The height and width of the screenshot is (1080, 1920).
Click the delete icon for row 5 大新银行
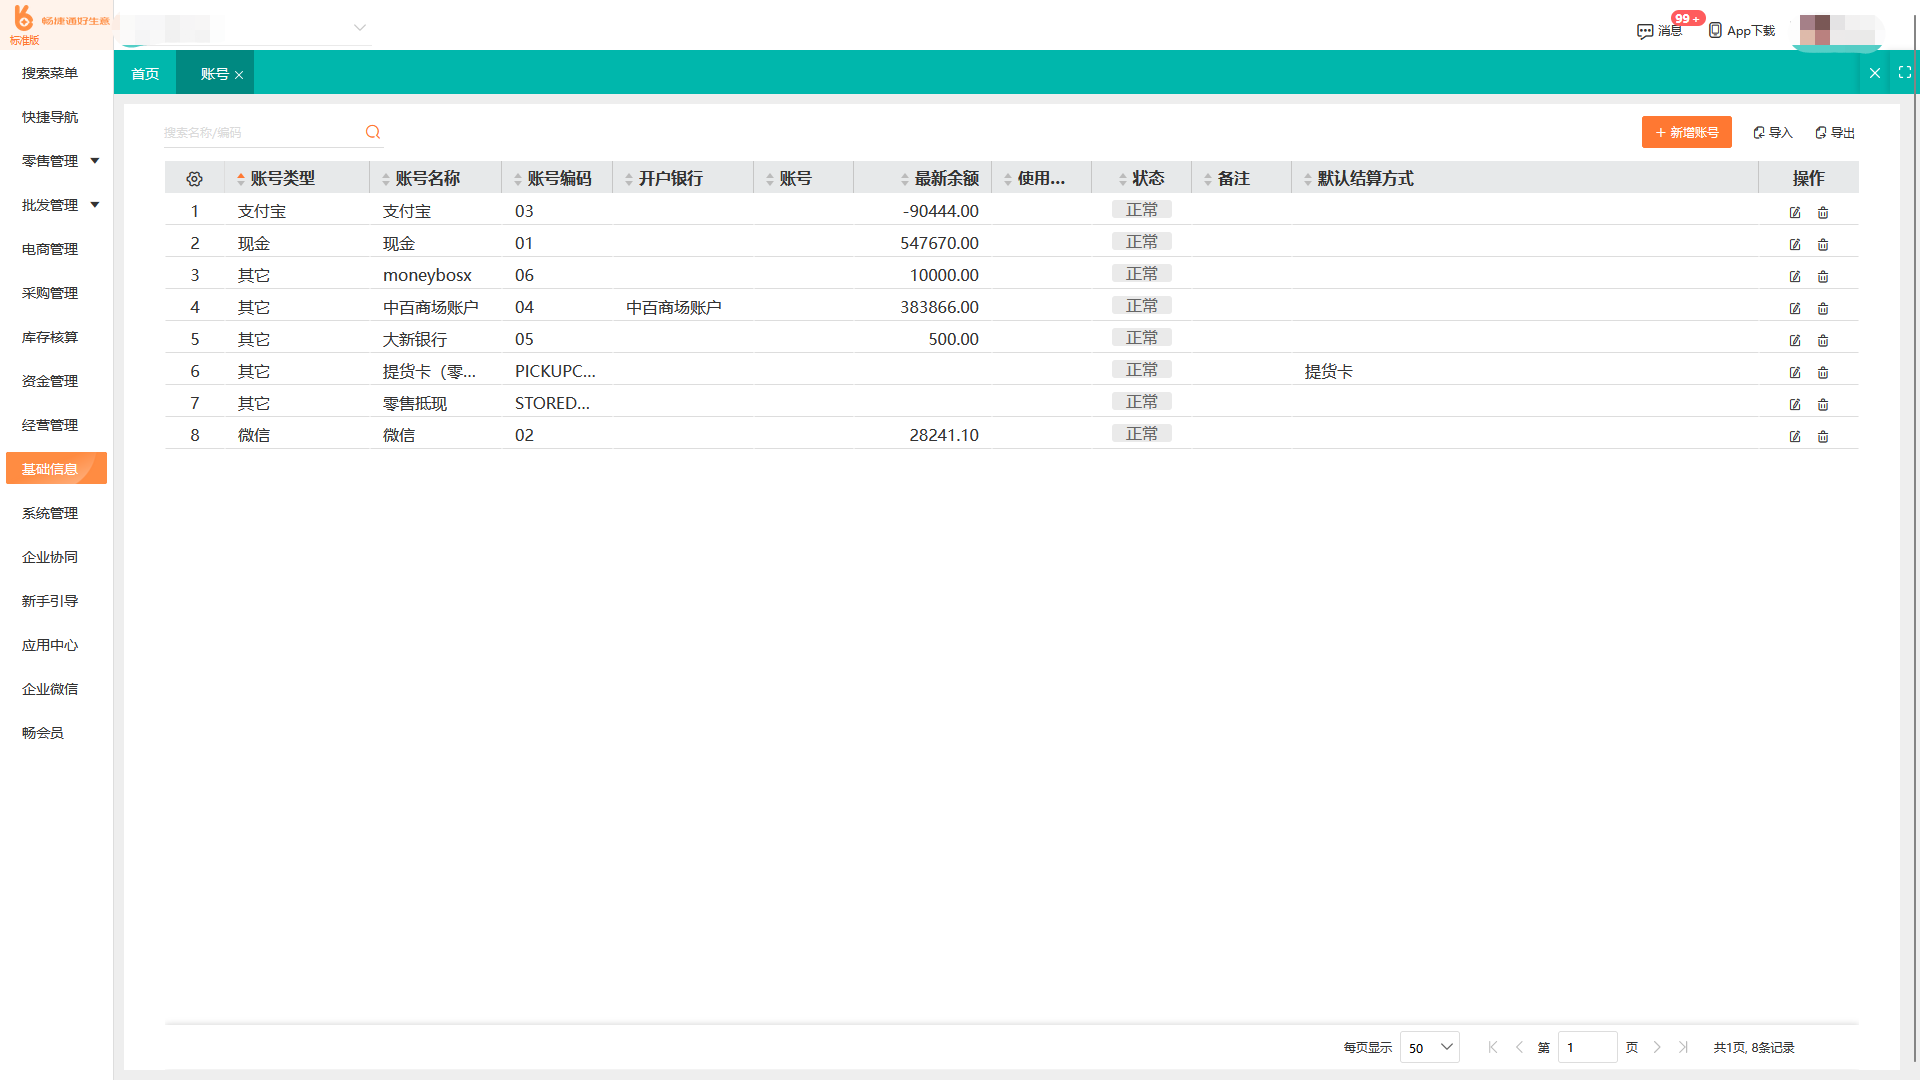[1822, 339]
